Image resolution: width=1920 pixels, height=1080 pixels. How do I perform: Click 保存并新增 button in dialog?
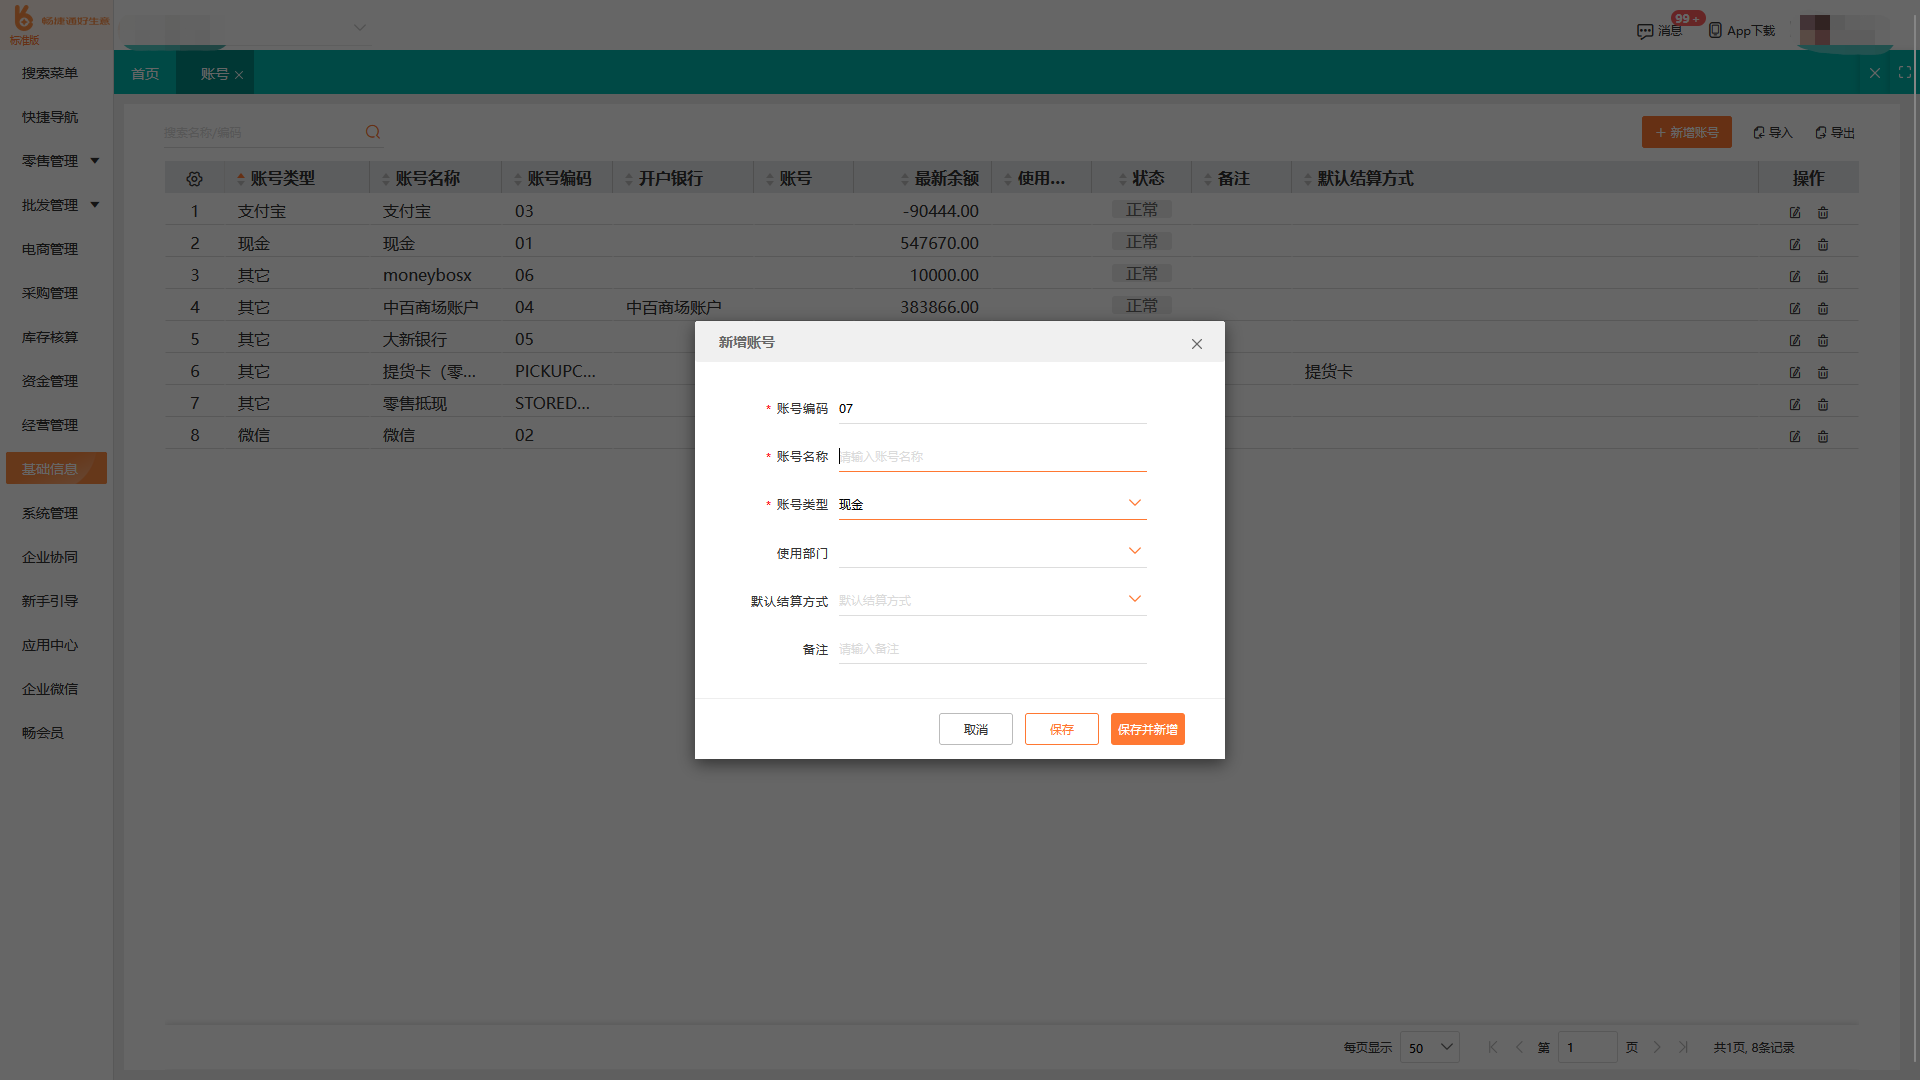tap(1147, 729)
